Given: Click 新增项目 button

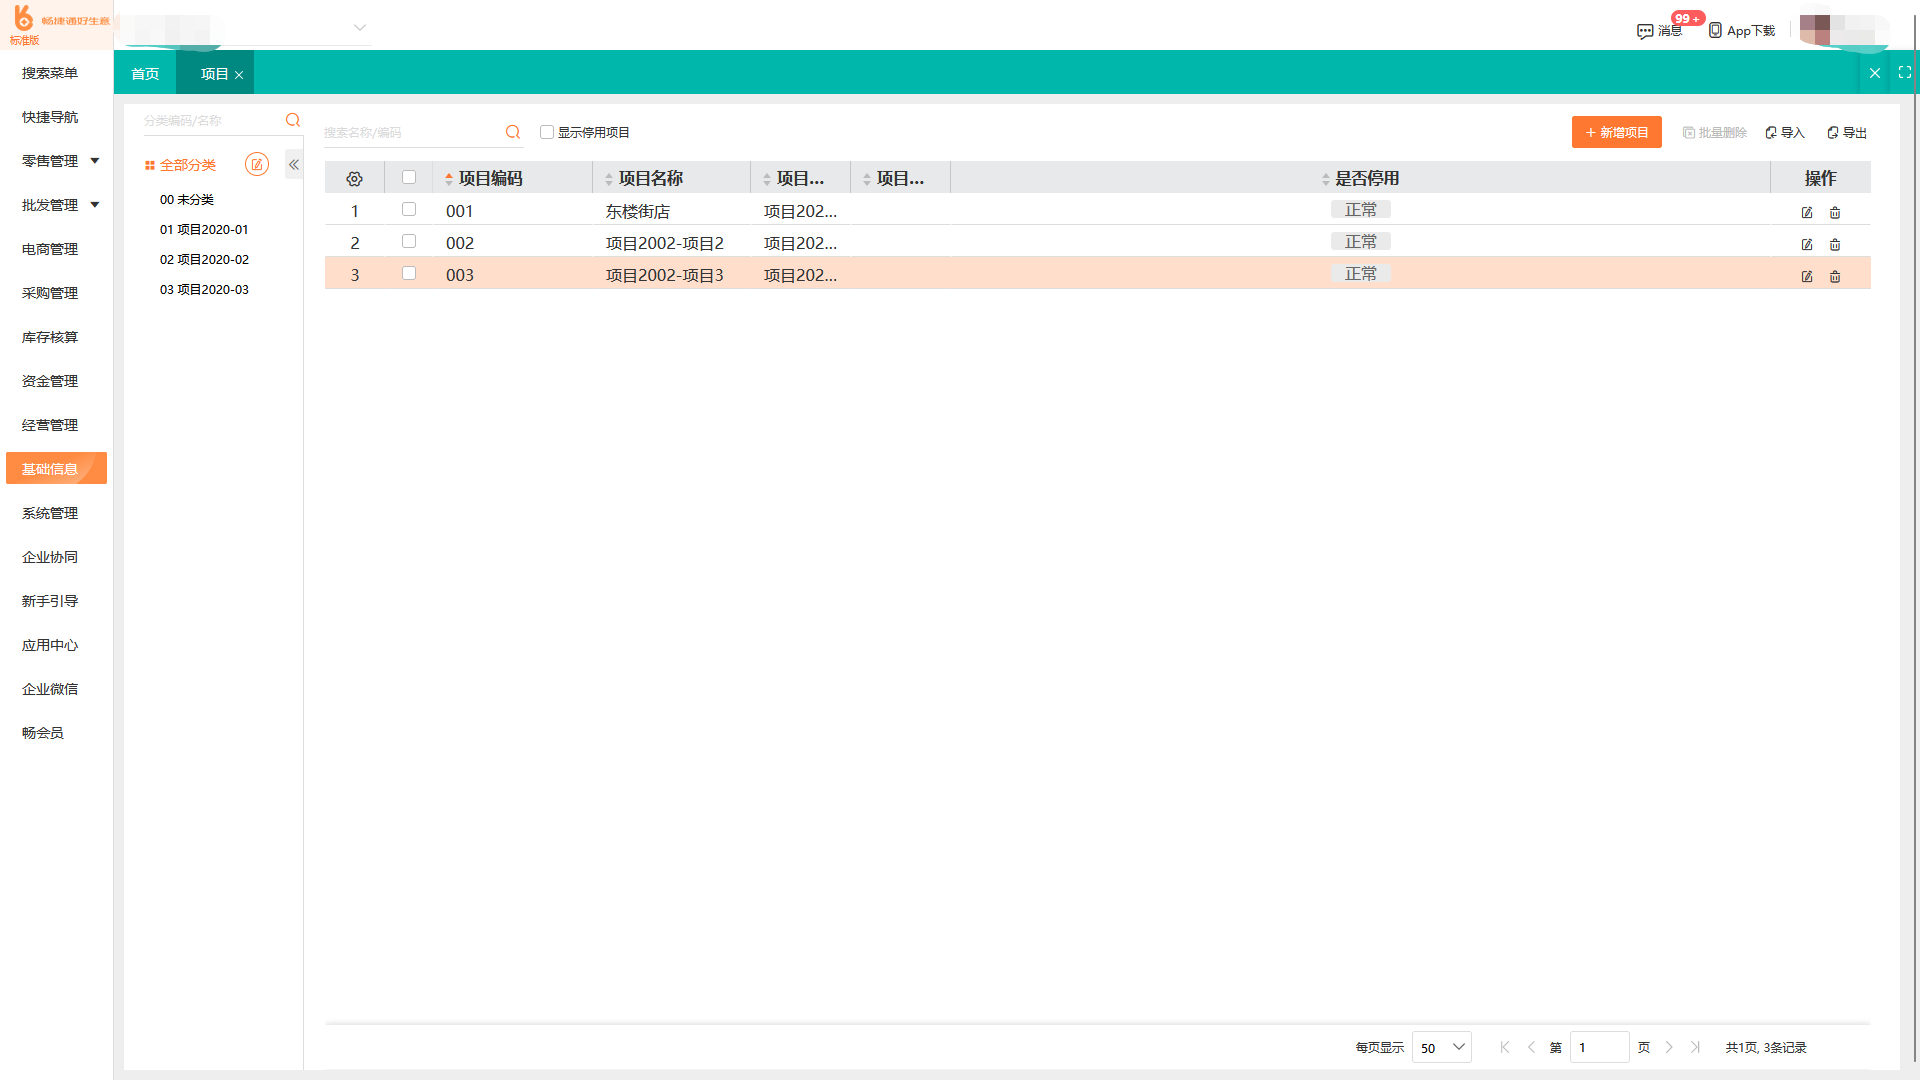Looking at the screenshot, I should tap(1615, 131).
